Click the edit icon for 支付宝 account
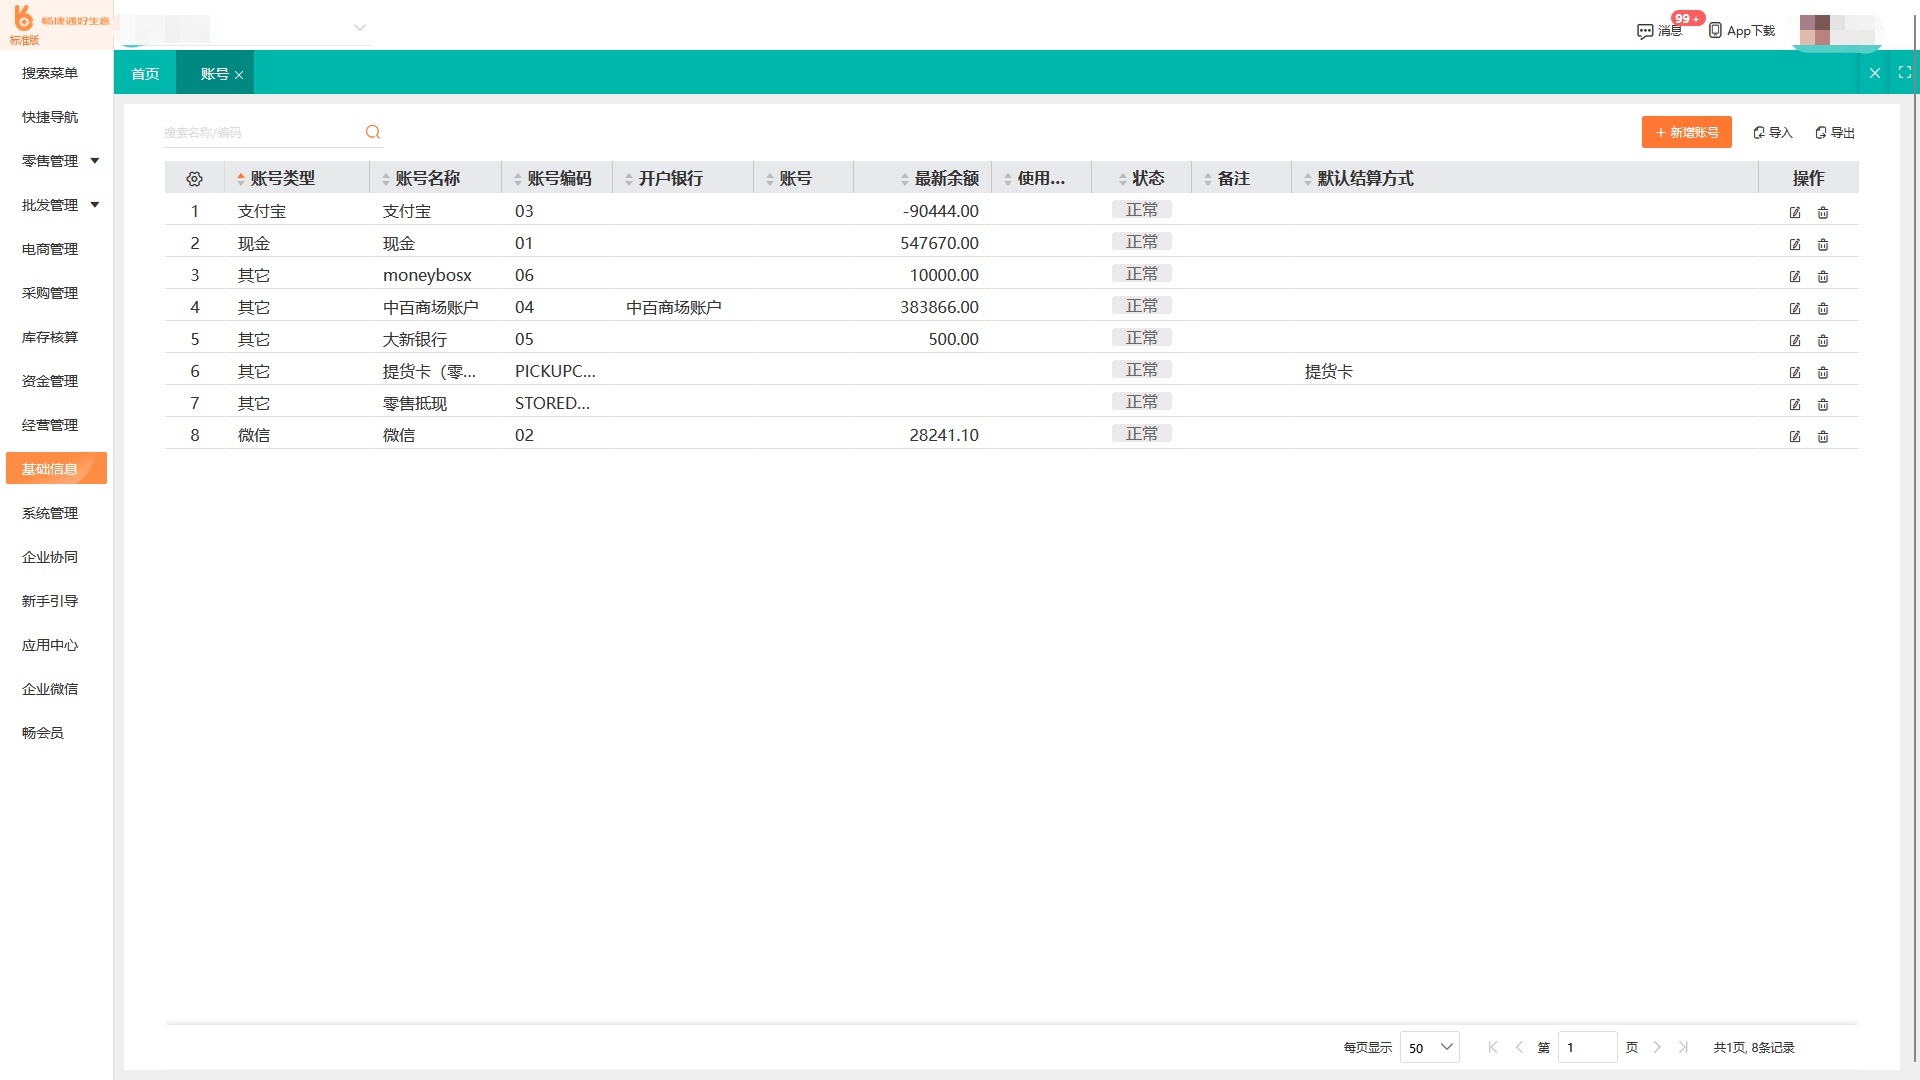Image resolution: width=1920 pixels, height=1080 pixels. pos(1795,211)
